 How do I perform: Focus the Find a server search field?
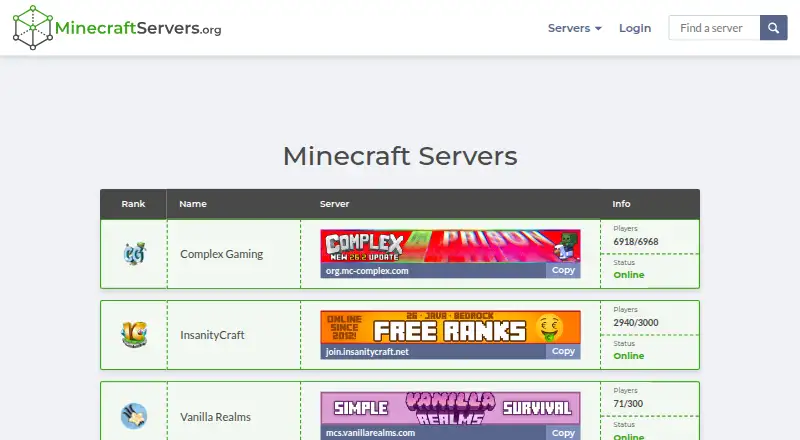[714, 28]
